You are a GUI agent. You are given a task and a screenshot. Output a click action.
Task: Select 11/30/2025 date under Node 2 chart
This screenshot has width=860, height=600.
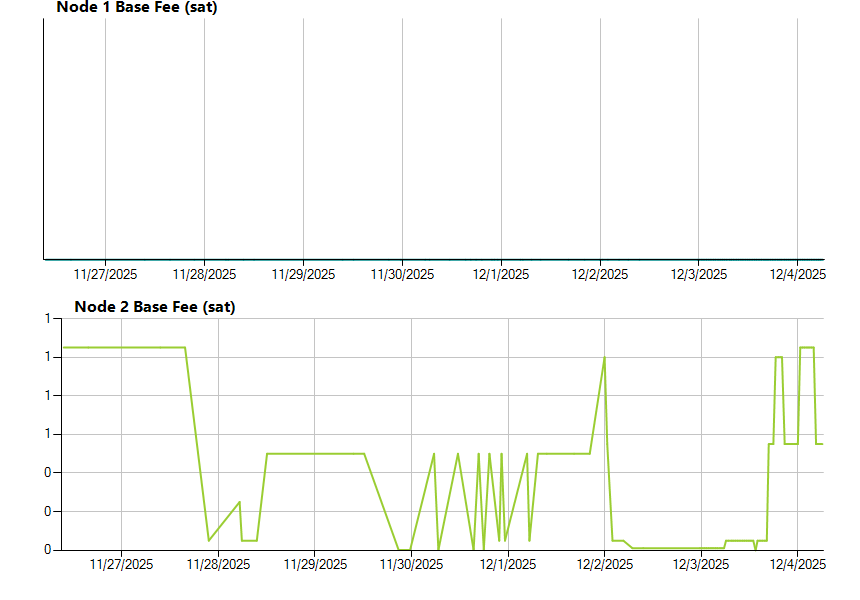[412, 564]
